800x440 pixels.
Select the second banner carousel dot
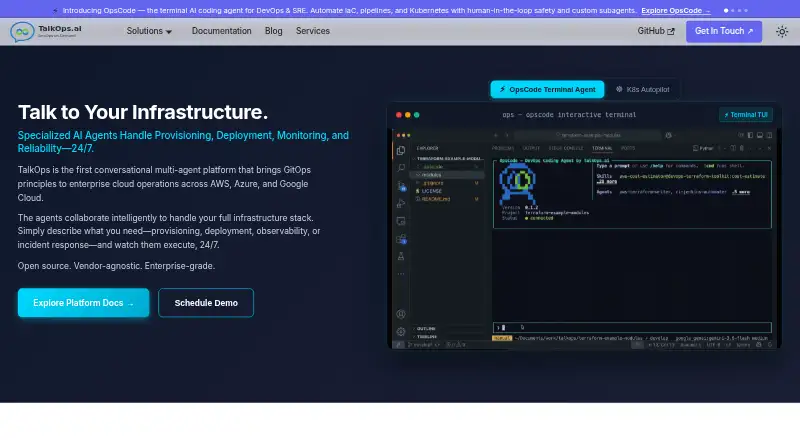click(x=733, y=10)
